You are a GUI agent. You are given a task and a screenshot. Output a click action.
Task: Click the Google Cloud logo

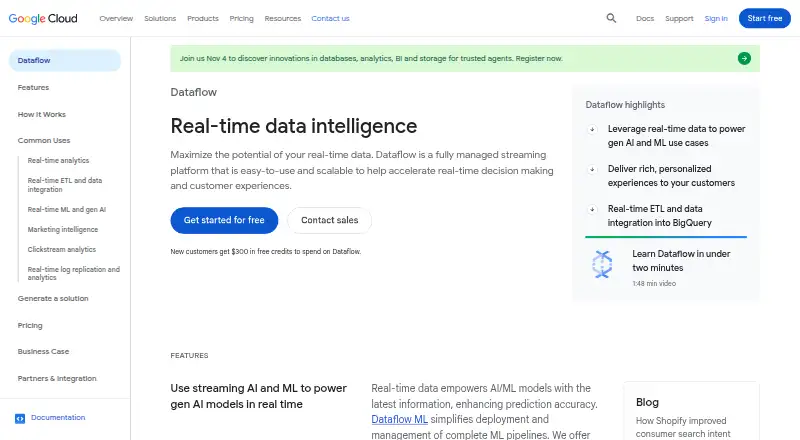click(x=43, y=18)
